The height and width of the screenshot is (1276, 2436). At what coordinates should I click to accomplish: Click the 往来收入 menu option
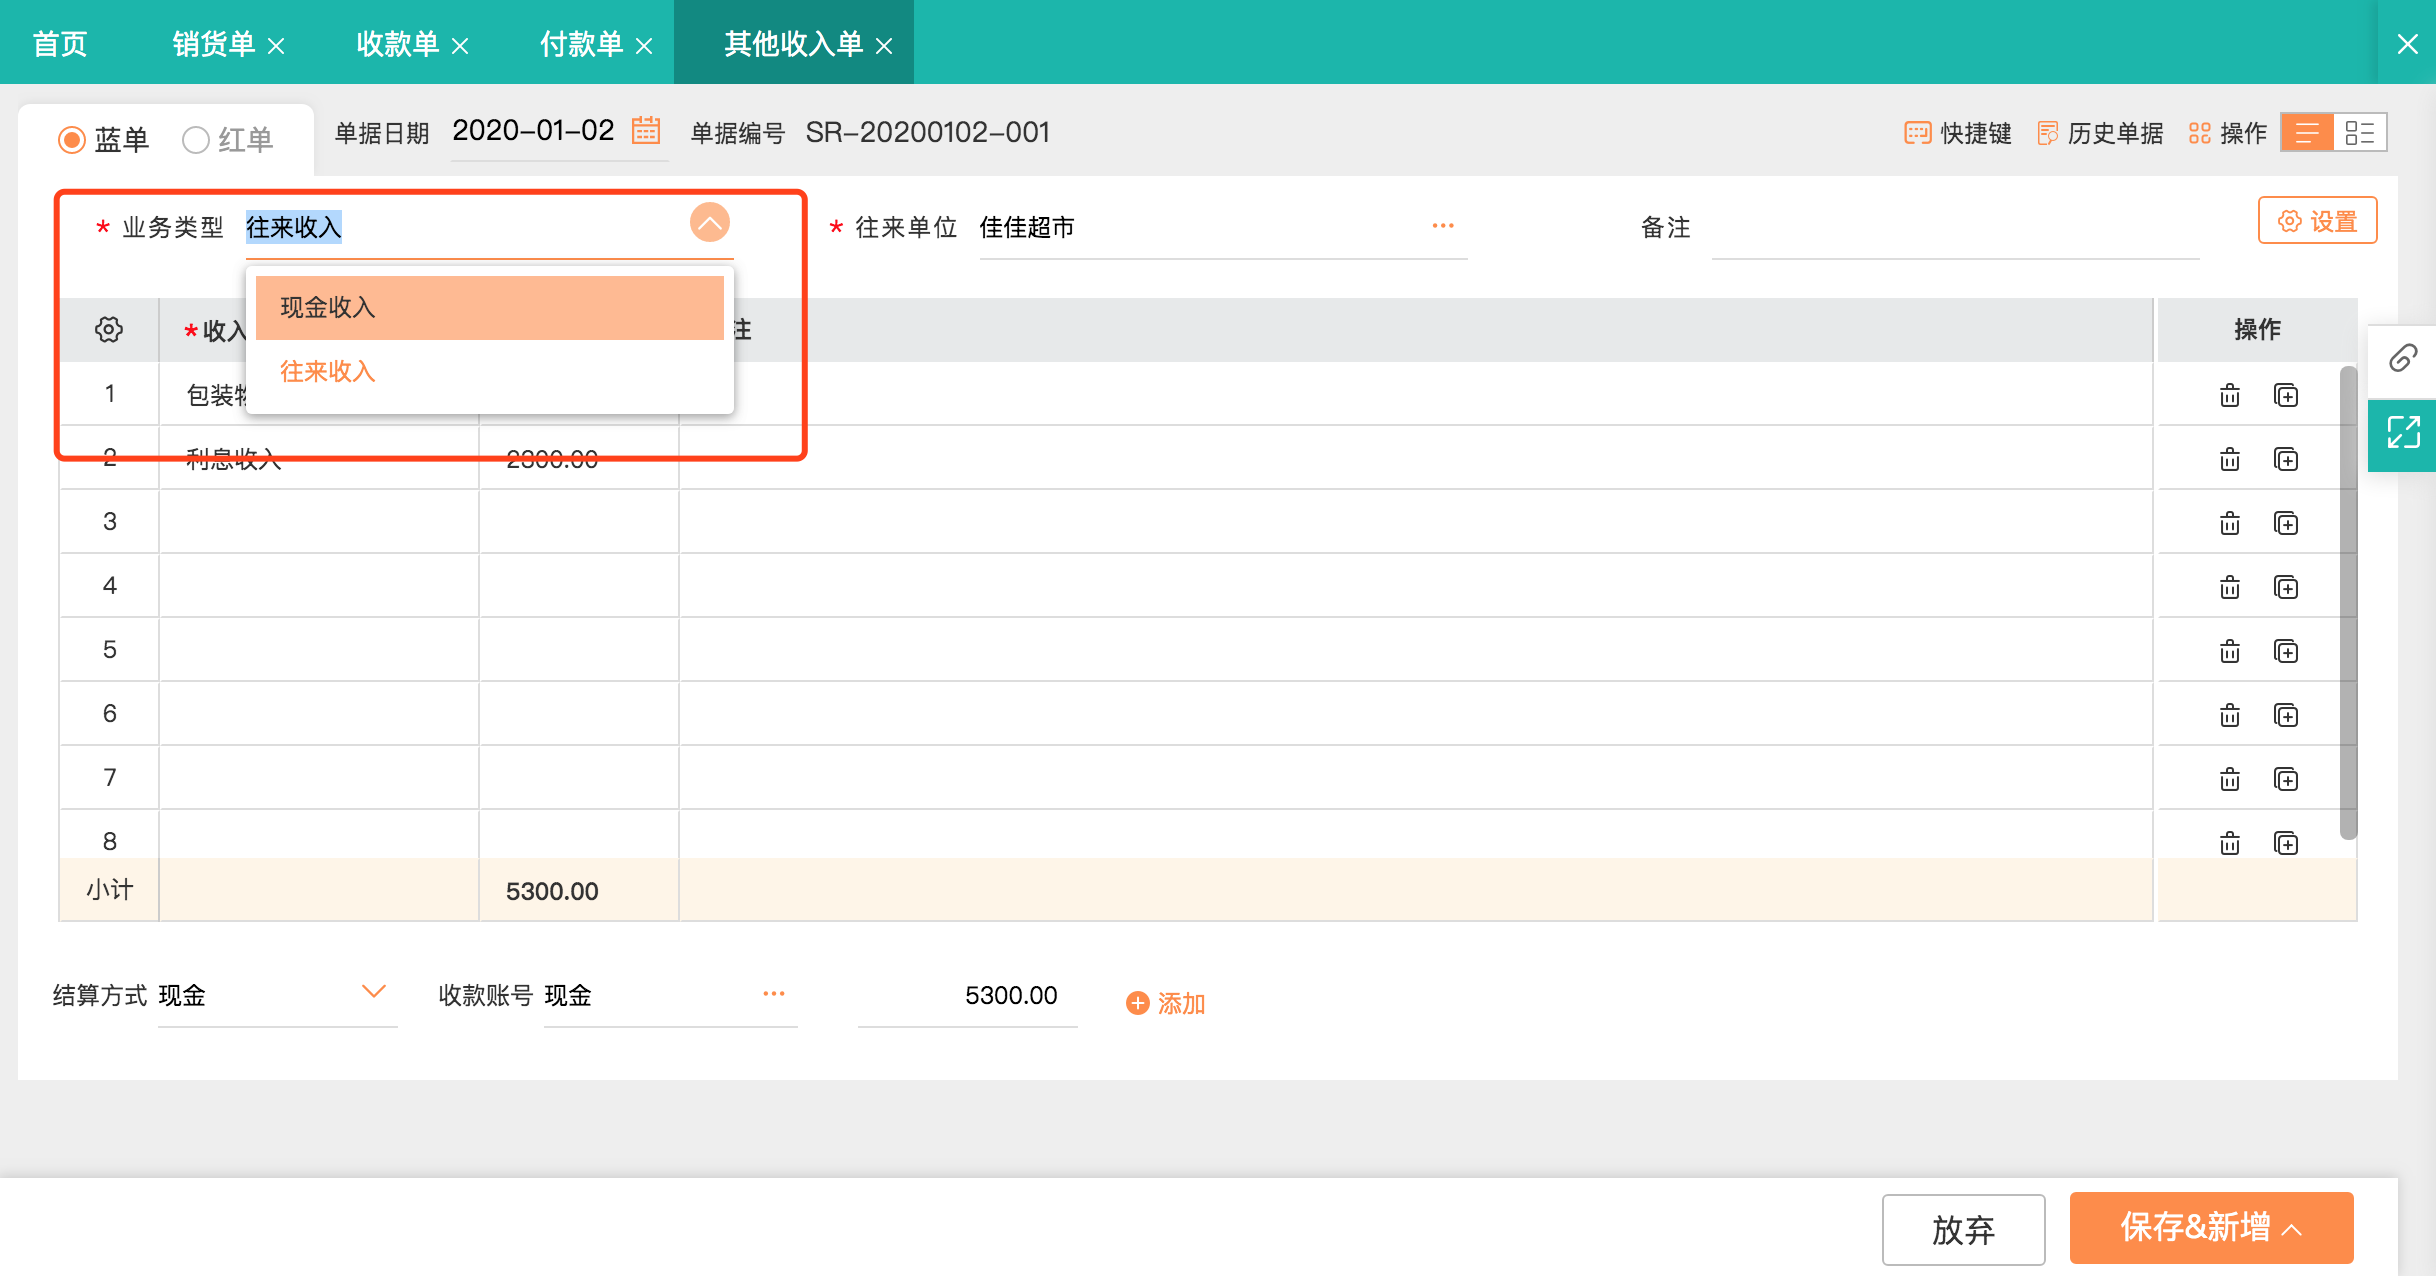pos(330,371)
